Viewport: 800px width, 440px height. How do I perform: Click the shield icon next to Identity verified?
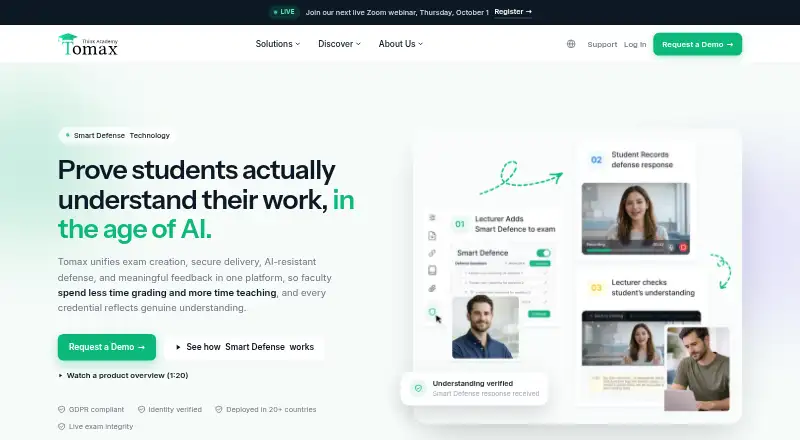click(141, 409)
